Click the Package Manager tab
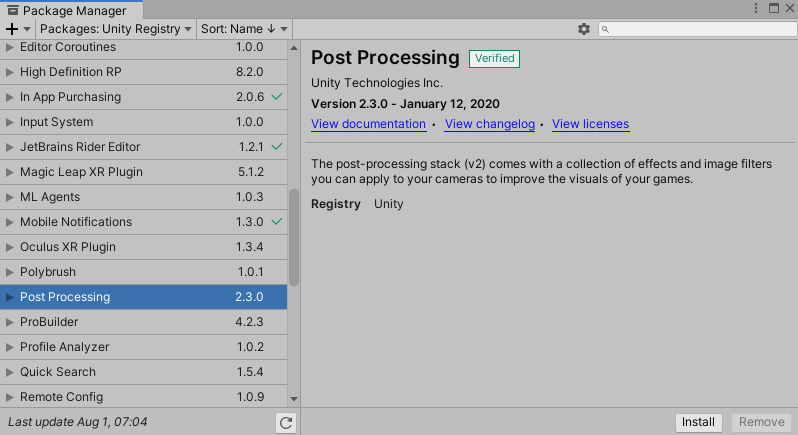 (x=66, y=10)
